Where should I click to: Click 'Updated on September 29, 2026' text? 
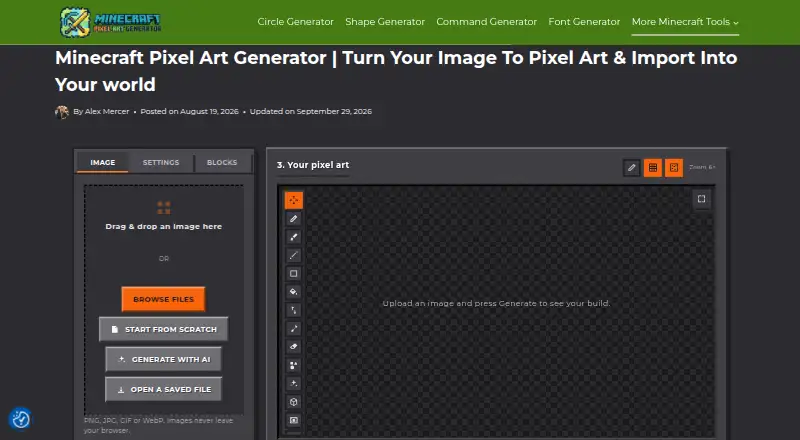click(311, 111)
